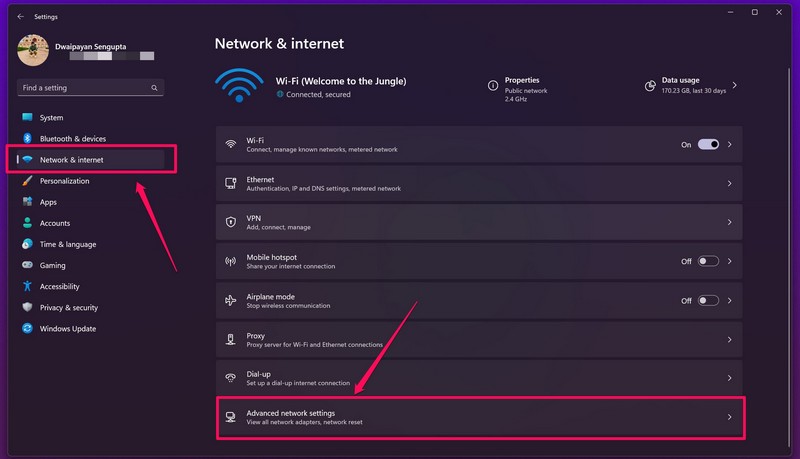
Task: Expand Advanced network settings chevron
Action: [x=730, y=417]
